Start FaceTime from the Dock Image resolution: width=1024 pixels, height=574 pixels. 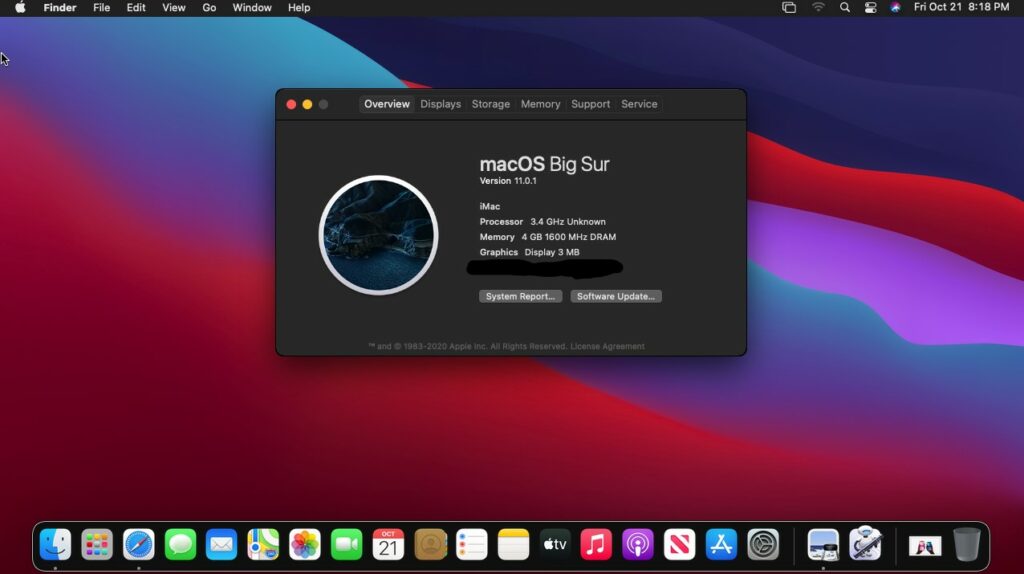tap(347, 544)
